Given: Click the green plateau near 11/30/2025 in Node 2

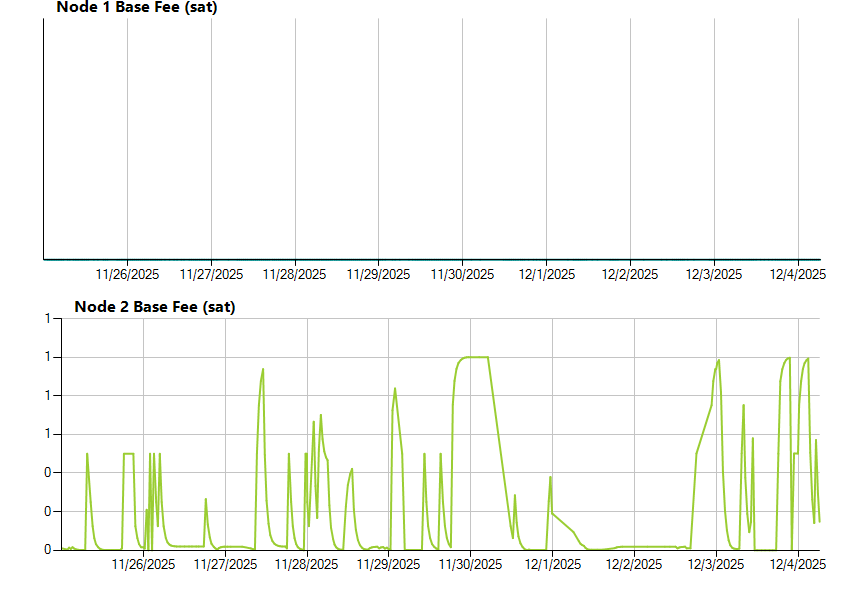Looking at the screenshot, I should [x=474, y=357].
